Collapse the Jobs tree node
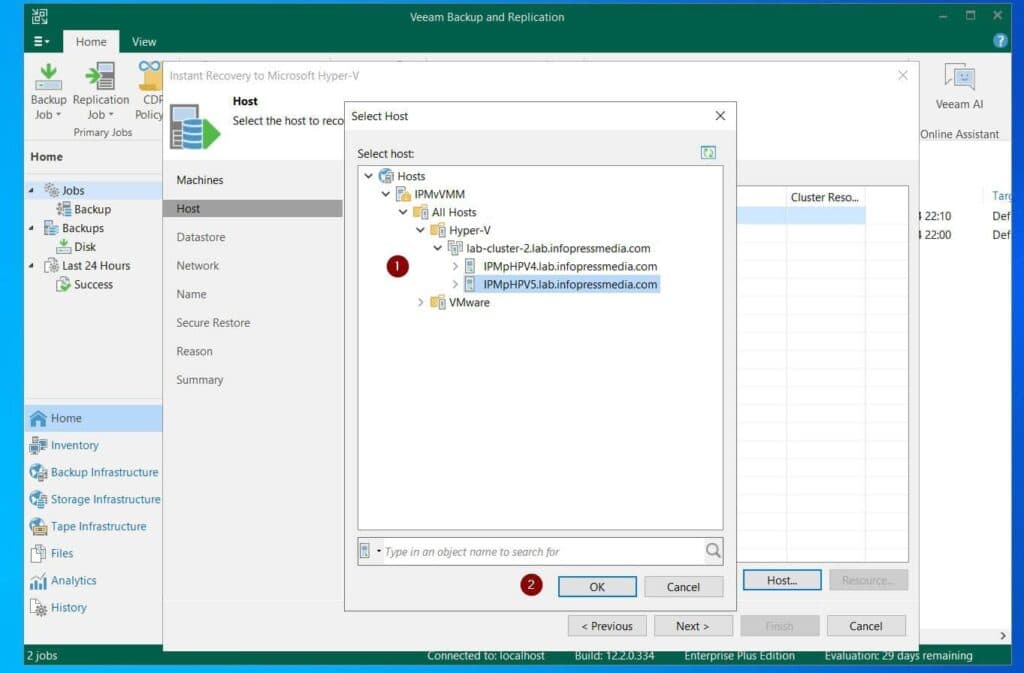Viewport: 1024px width, 673px height. point(31,191)
